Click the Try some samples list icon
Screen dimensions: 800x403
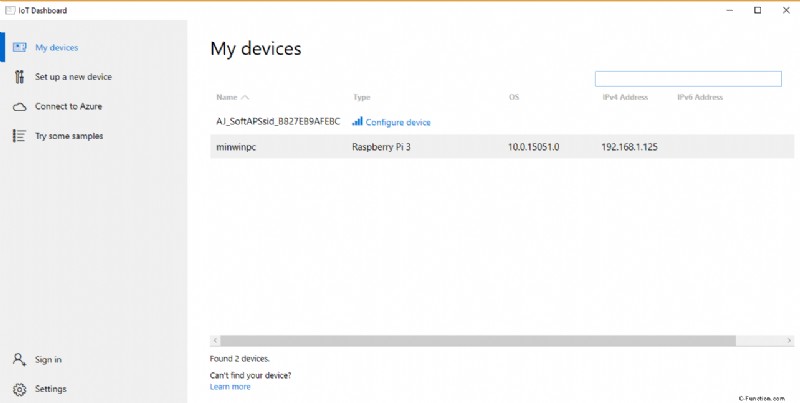coord(19,136)
